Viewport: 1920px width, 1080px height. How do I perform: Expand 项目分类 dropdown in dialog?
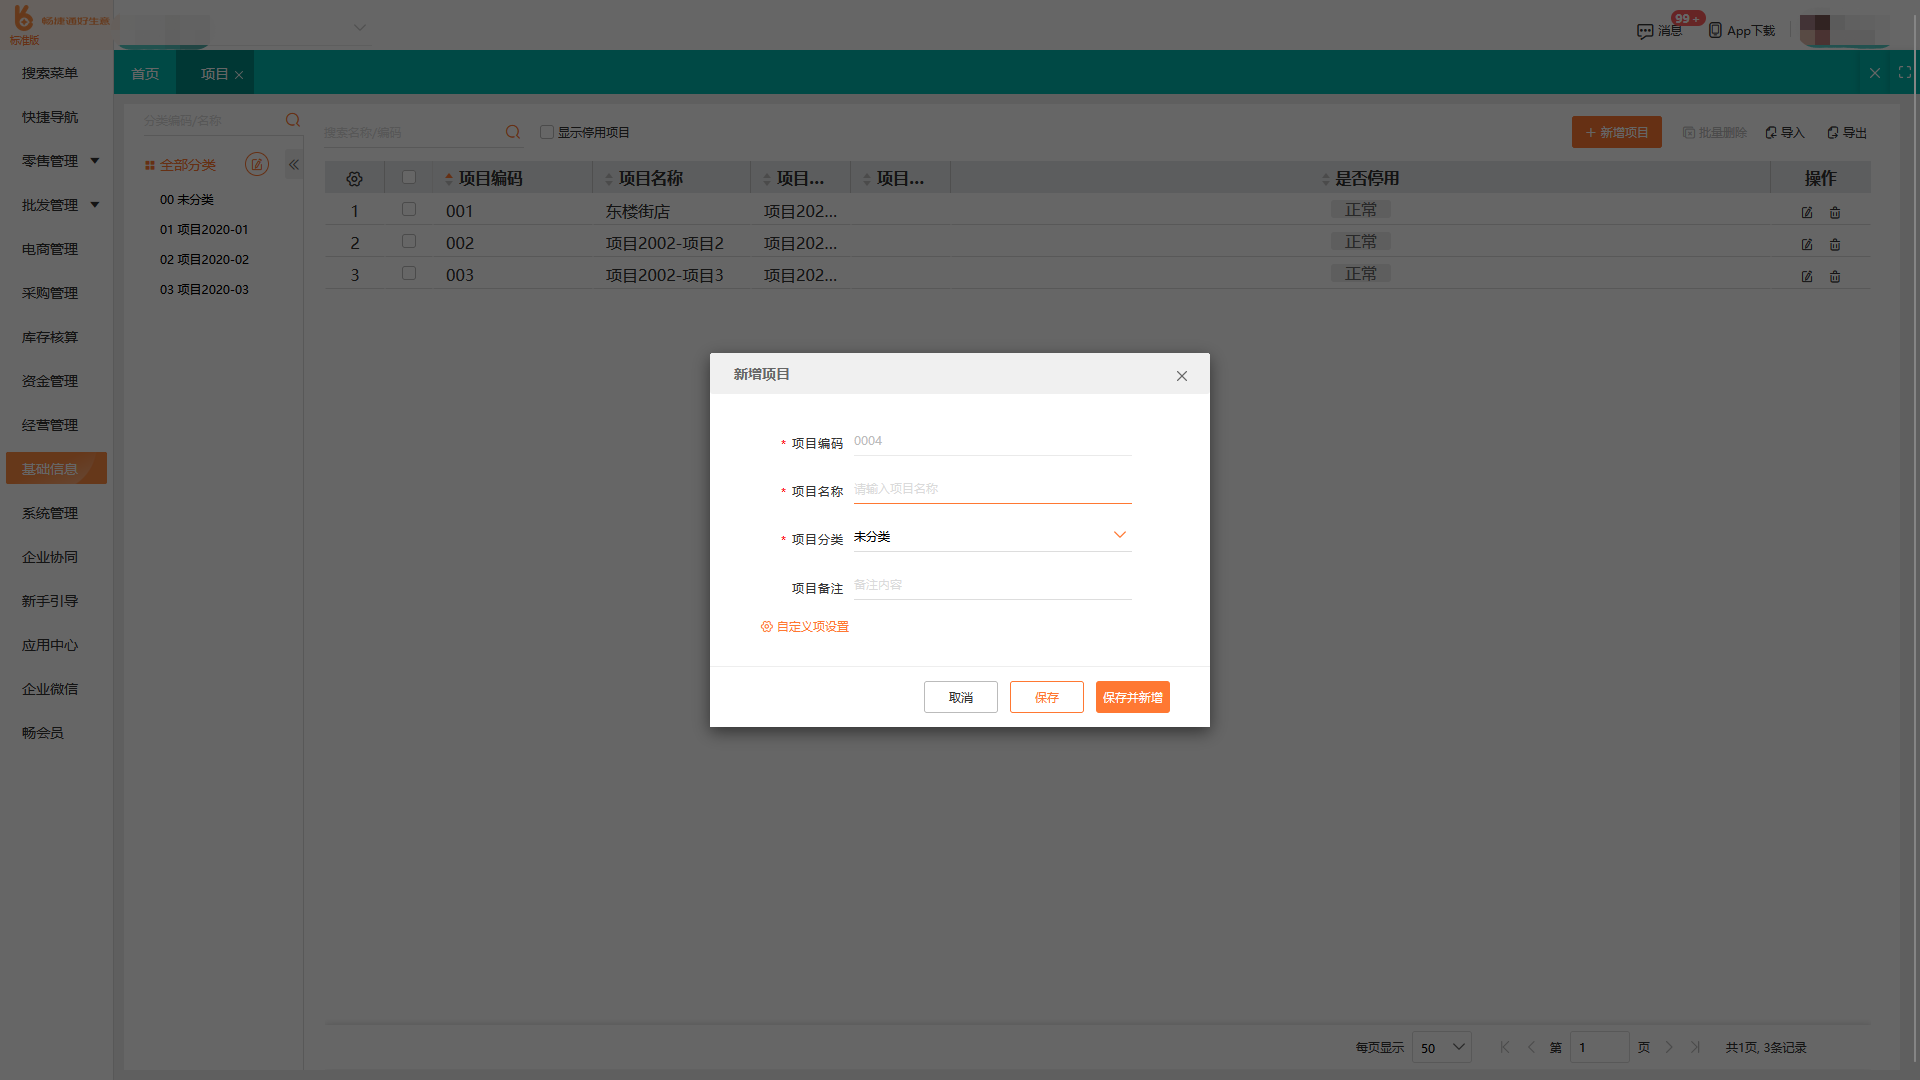(1120, 537)
